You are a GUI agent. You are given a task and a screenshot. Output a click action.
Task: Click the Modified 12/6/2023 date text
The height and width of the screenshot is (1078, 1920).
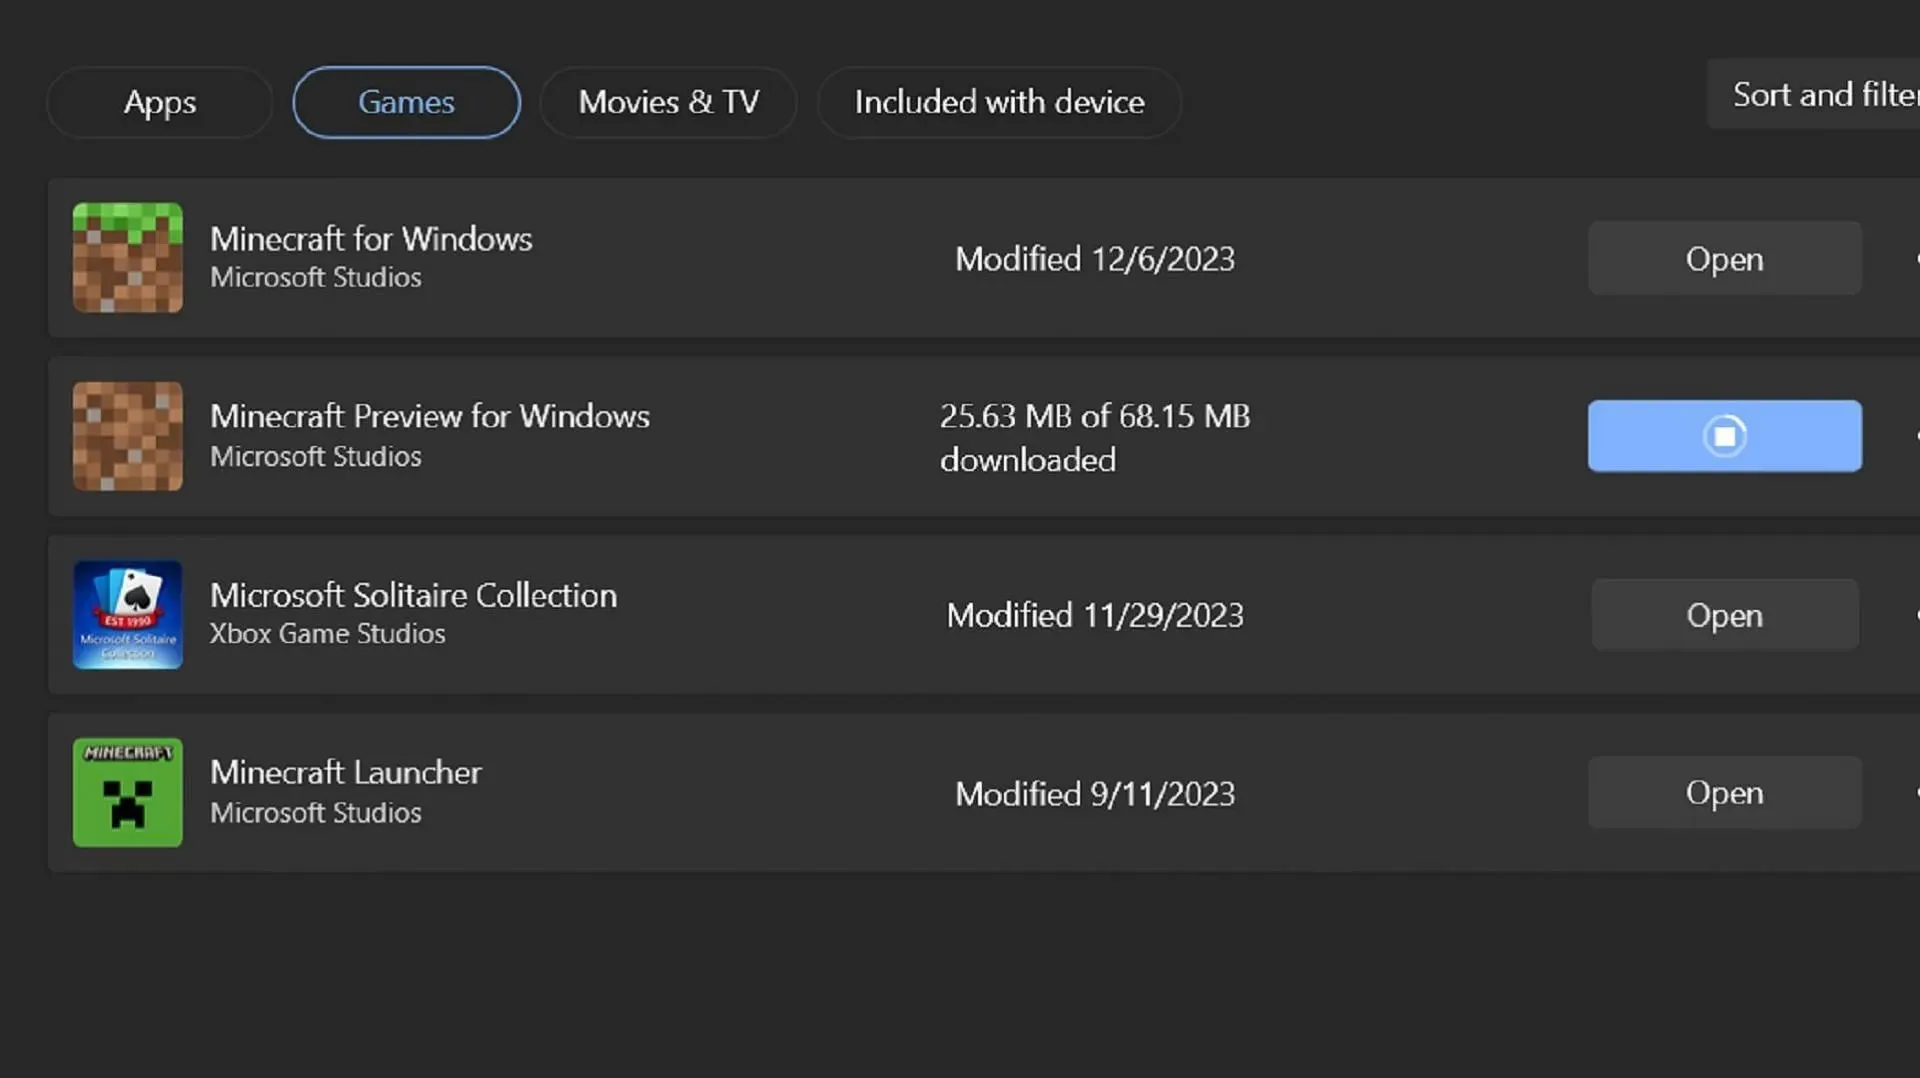tap(1095, 259)
